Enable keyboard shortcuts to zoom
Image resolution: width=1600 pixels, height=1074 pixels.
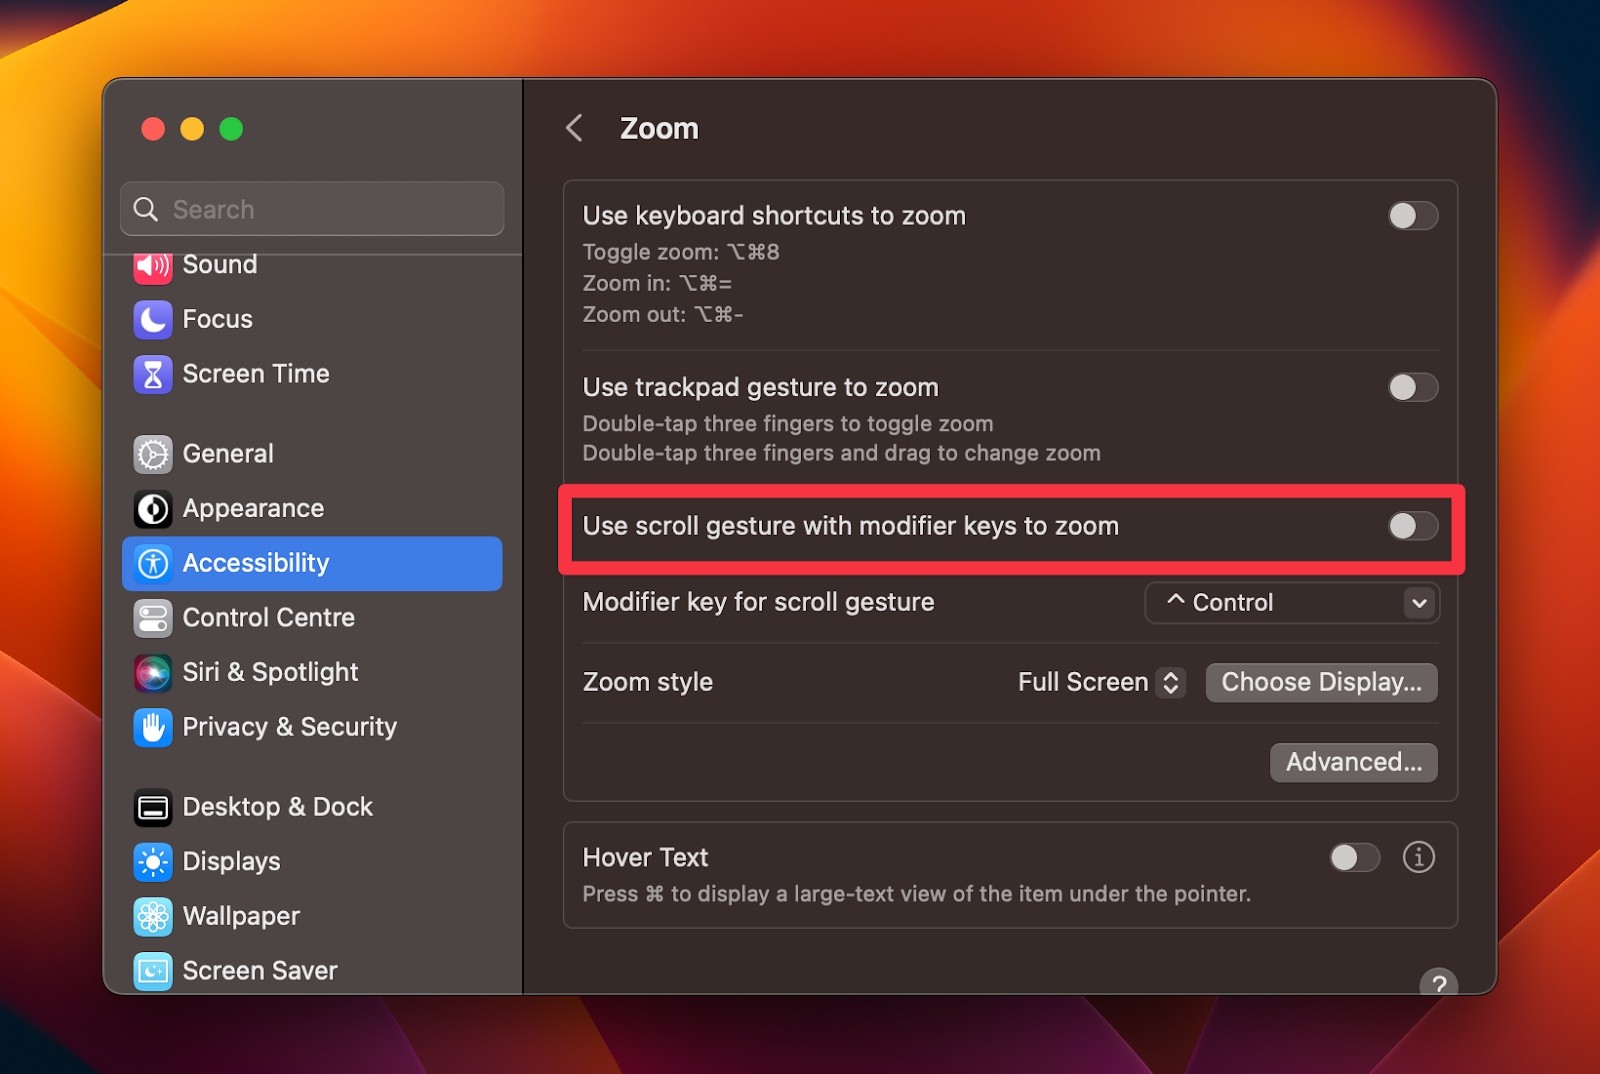(x=1413, y=215)
